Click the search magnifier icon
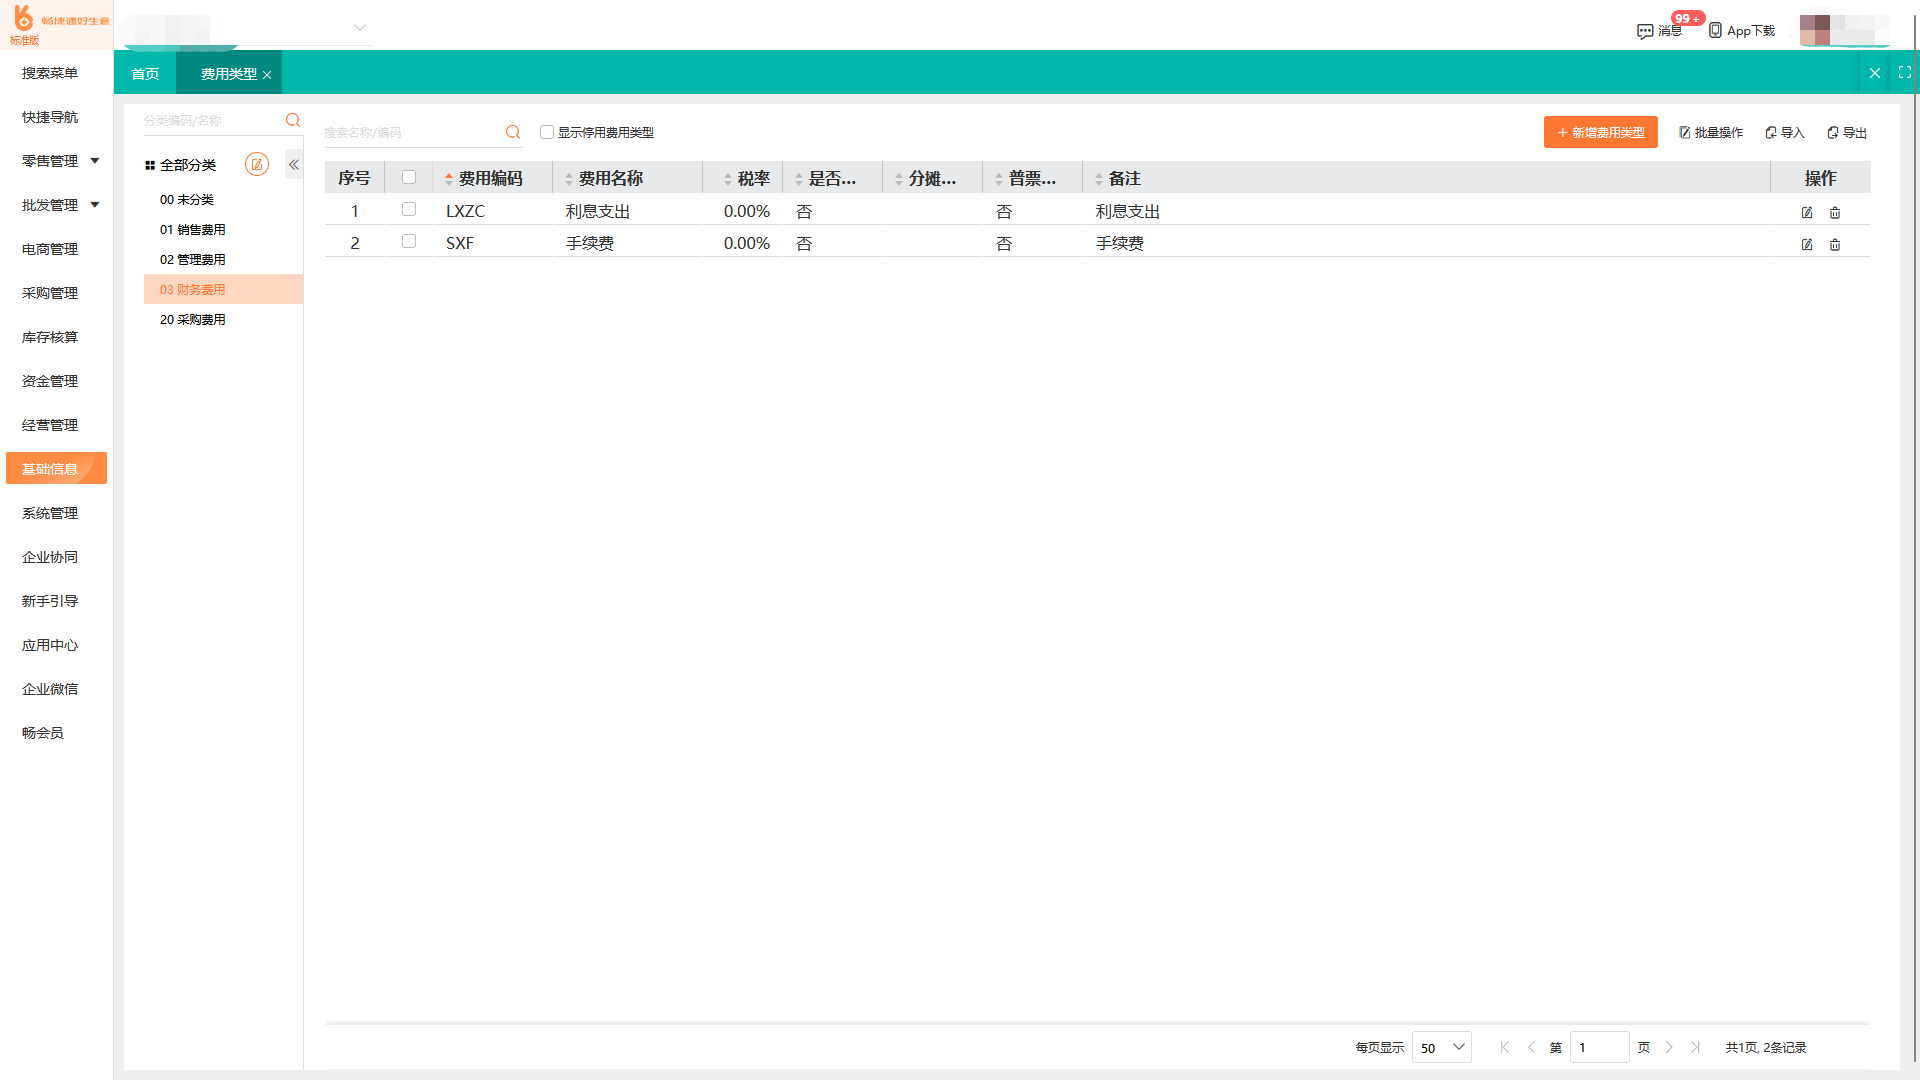 (x=513, y=132)
